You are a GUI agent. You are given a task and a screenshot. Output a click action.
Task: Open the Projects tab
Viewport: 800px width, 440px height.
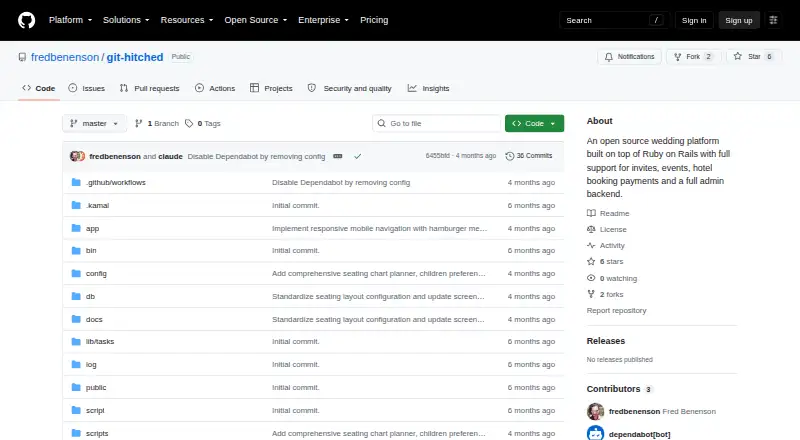[271, 88]
